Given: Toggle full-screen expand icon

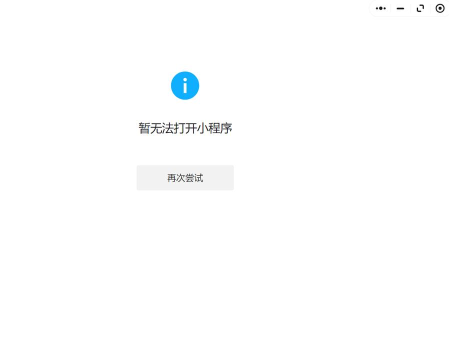Looking at the screenshot, I should (420, 8).
